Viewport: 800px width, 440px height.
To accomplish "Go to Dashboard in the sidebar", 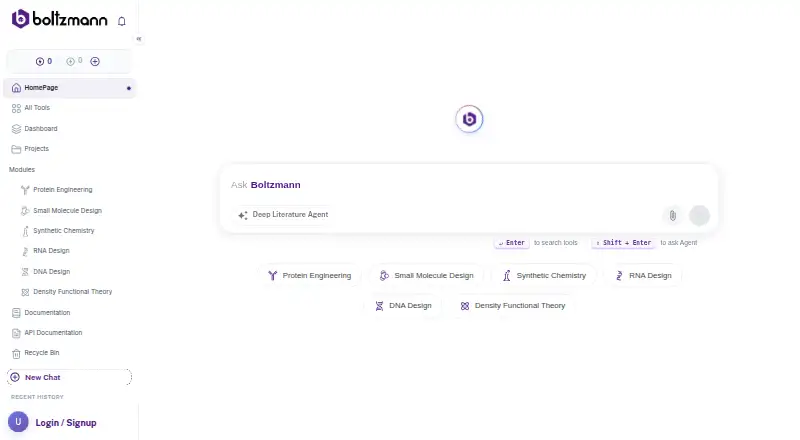I will (x=70, y=129).
